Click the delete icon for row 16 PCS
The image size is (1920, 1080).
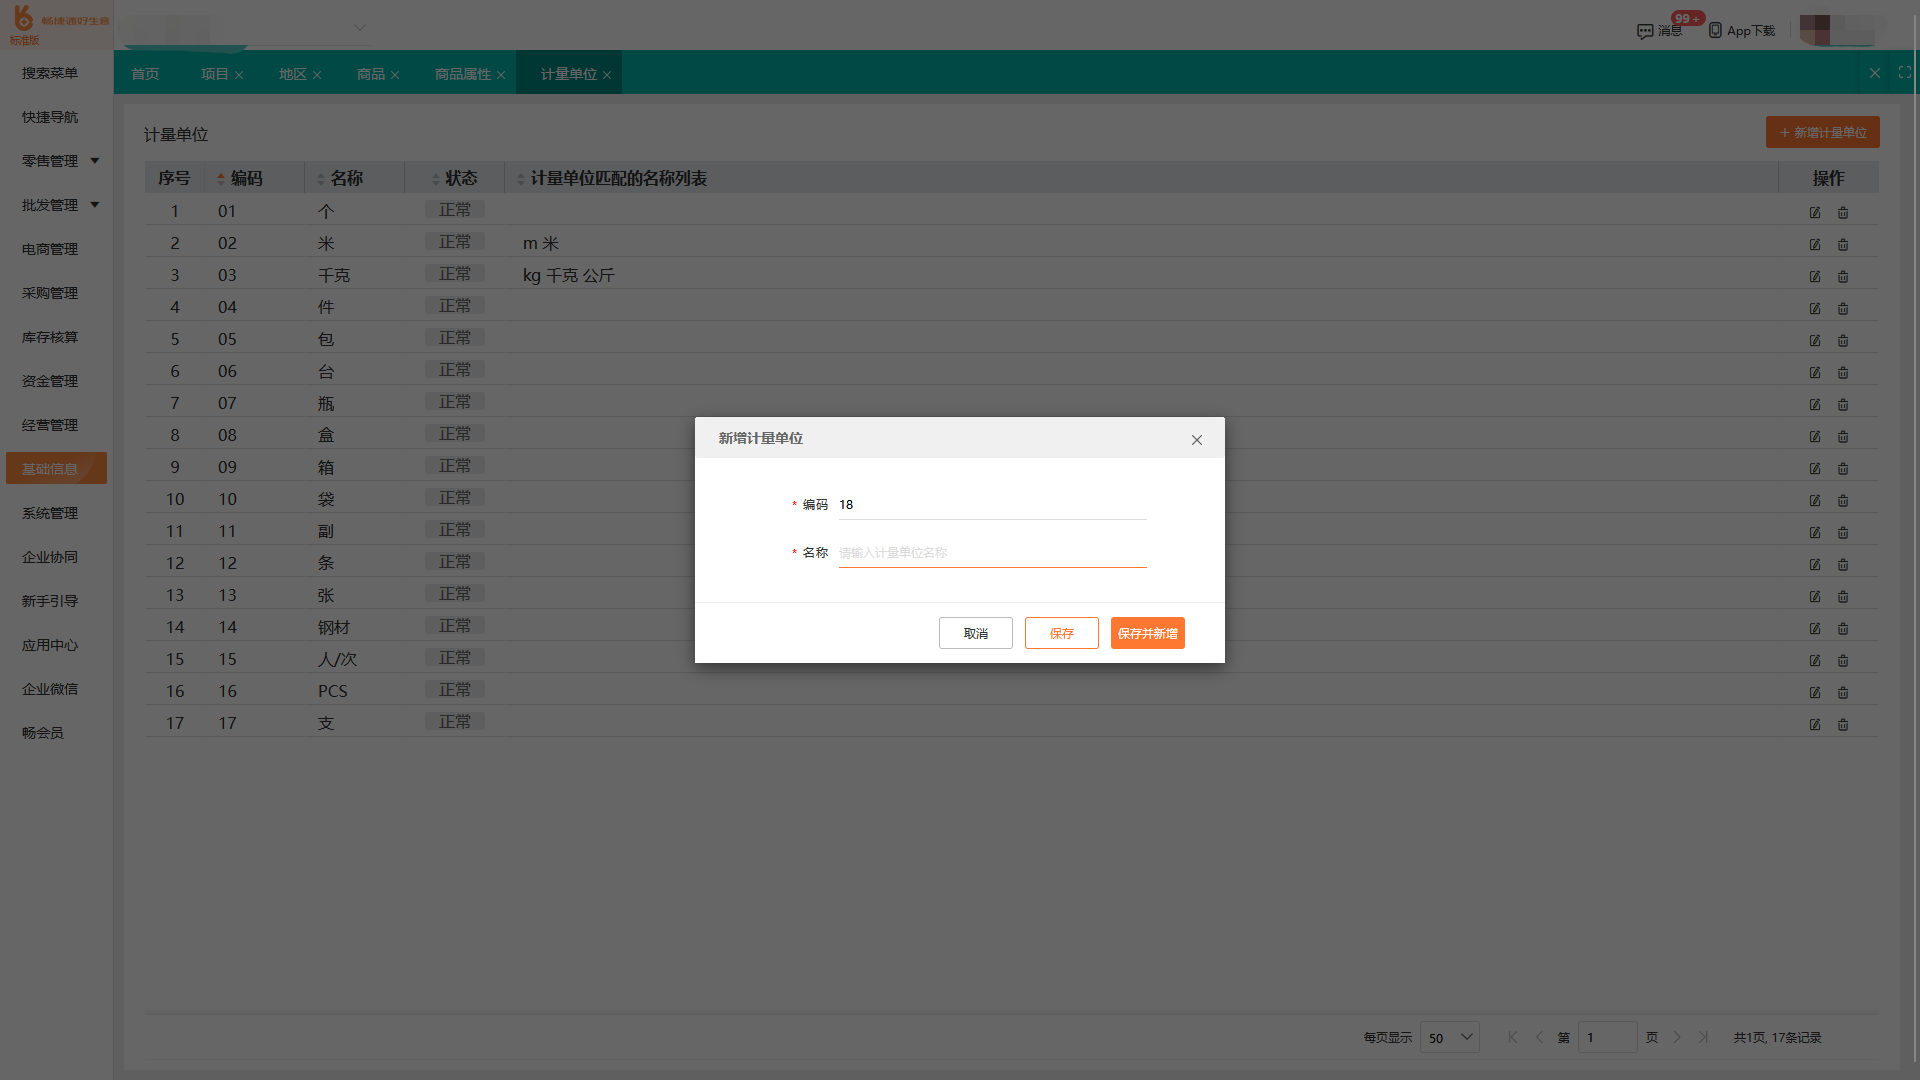click(1842, 691)
